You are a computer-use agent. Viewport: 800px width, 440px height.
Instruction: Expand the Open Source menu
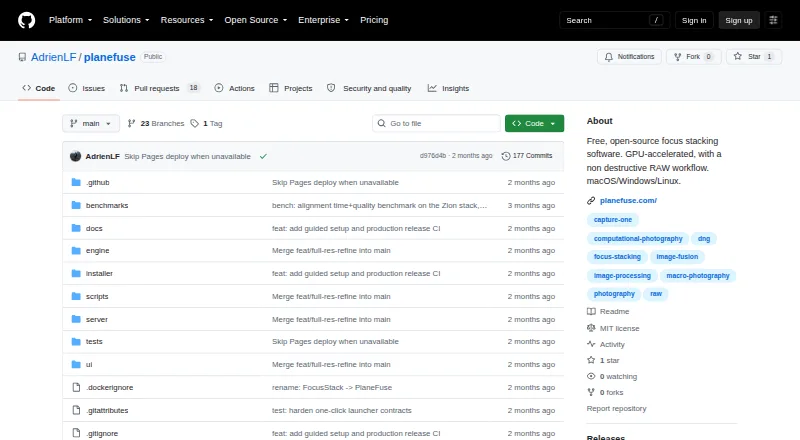pyautogui.click(x=256, y=20)
